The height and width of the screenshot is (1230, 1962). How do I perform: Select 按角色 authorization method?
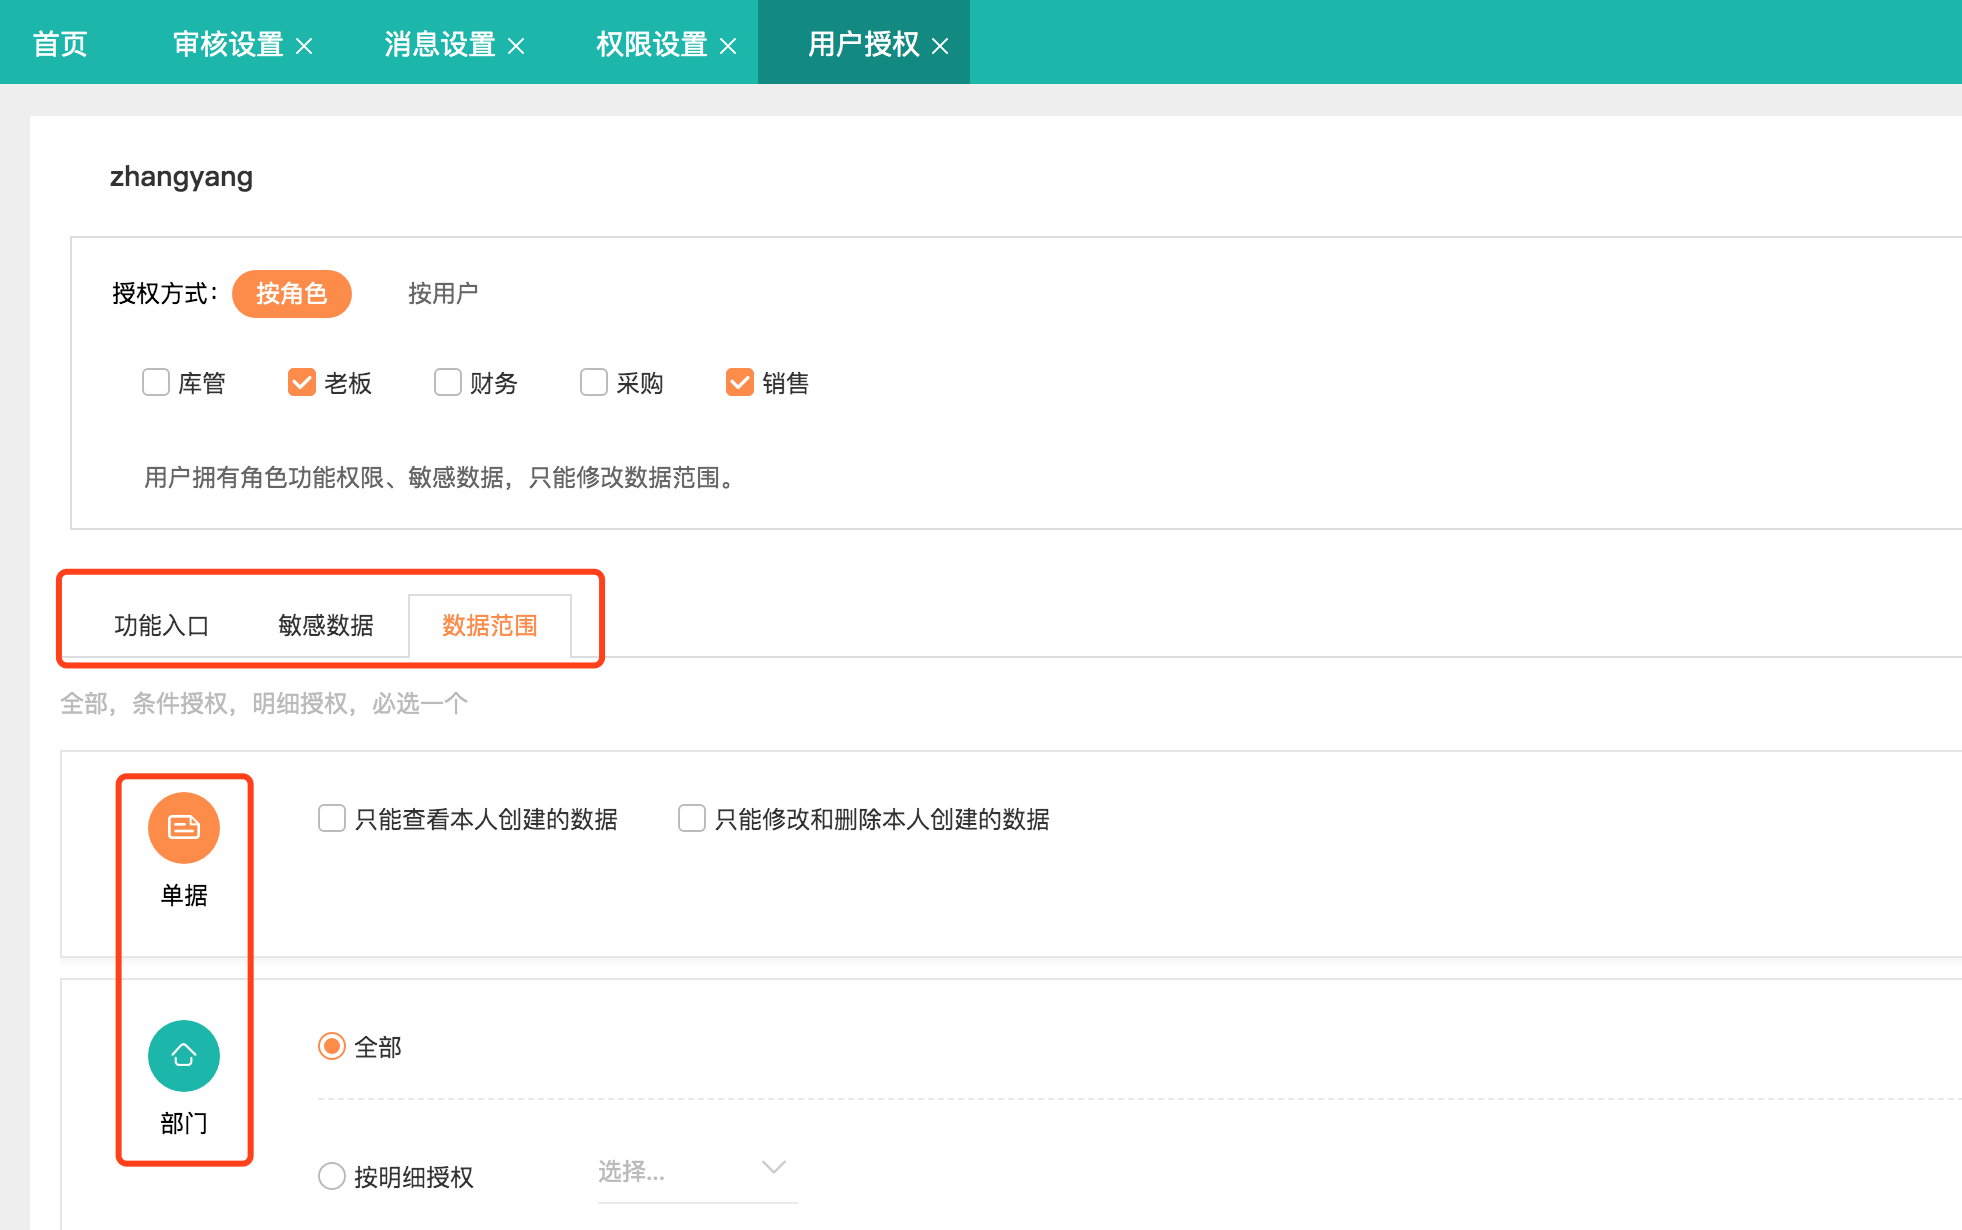(289, 293)
